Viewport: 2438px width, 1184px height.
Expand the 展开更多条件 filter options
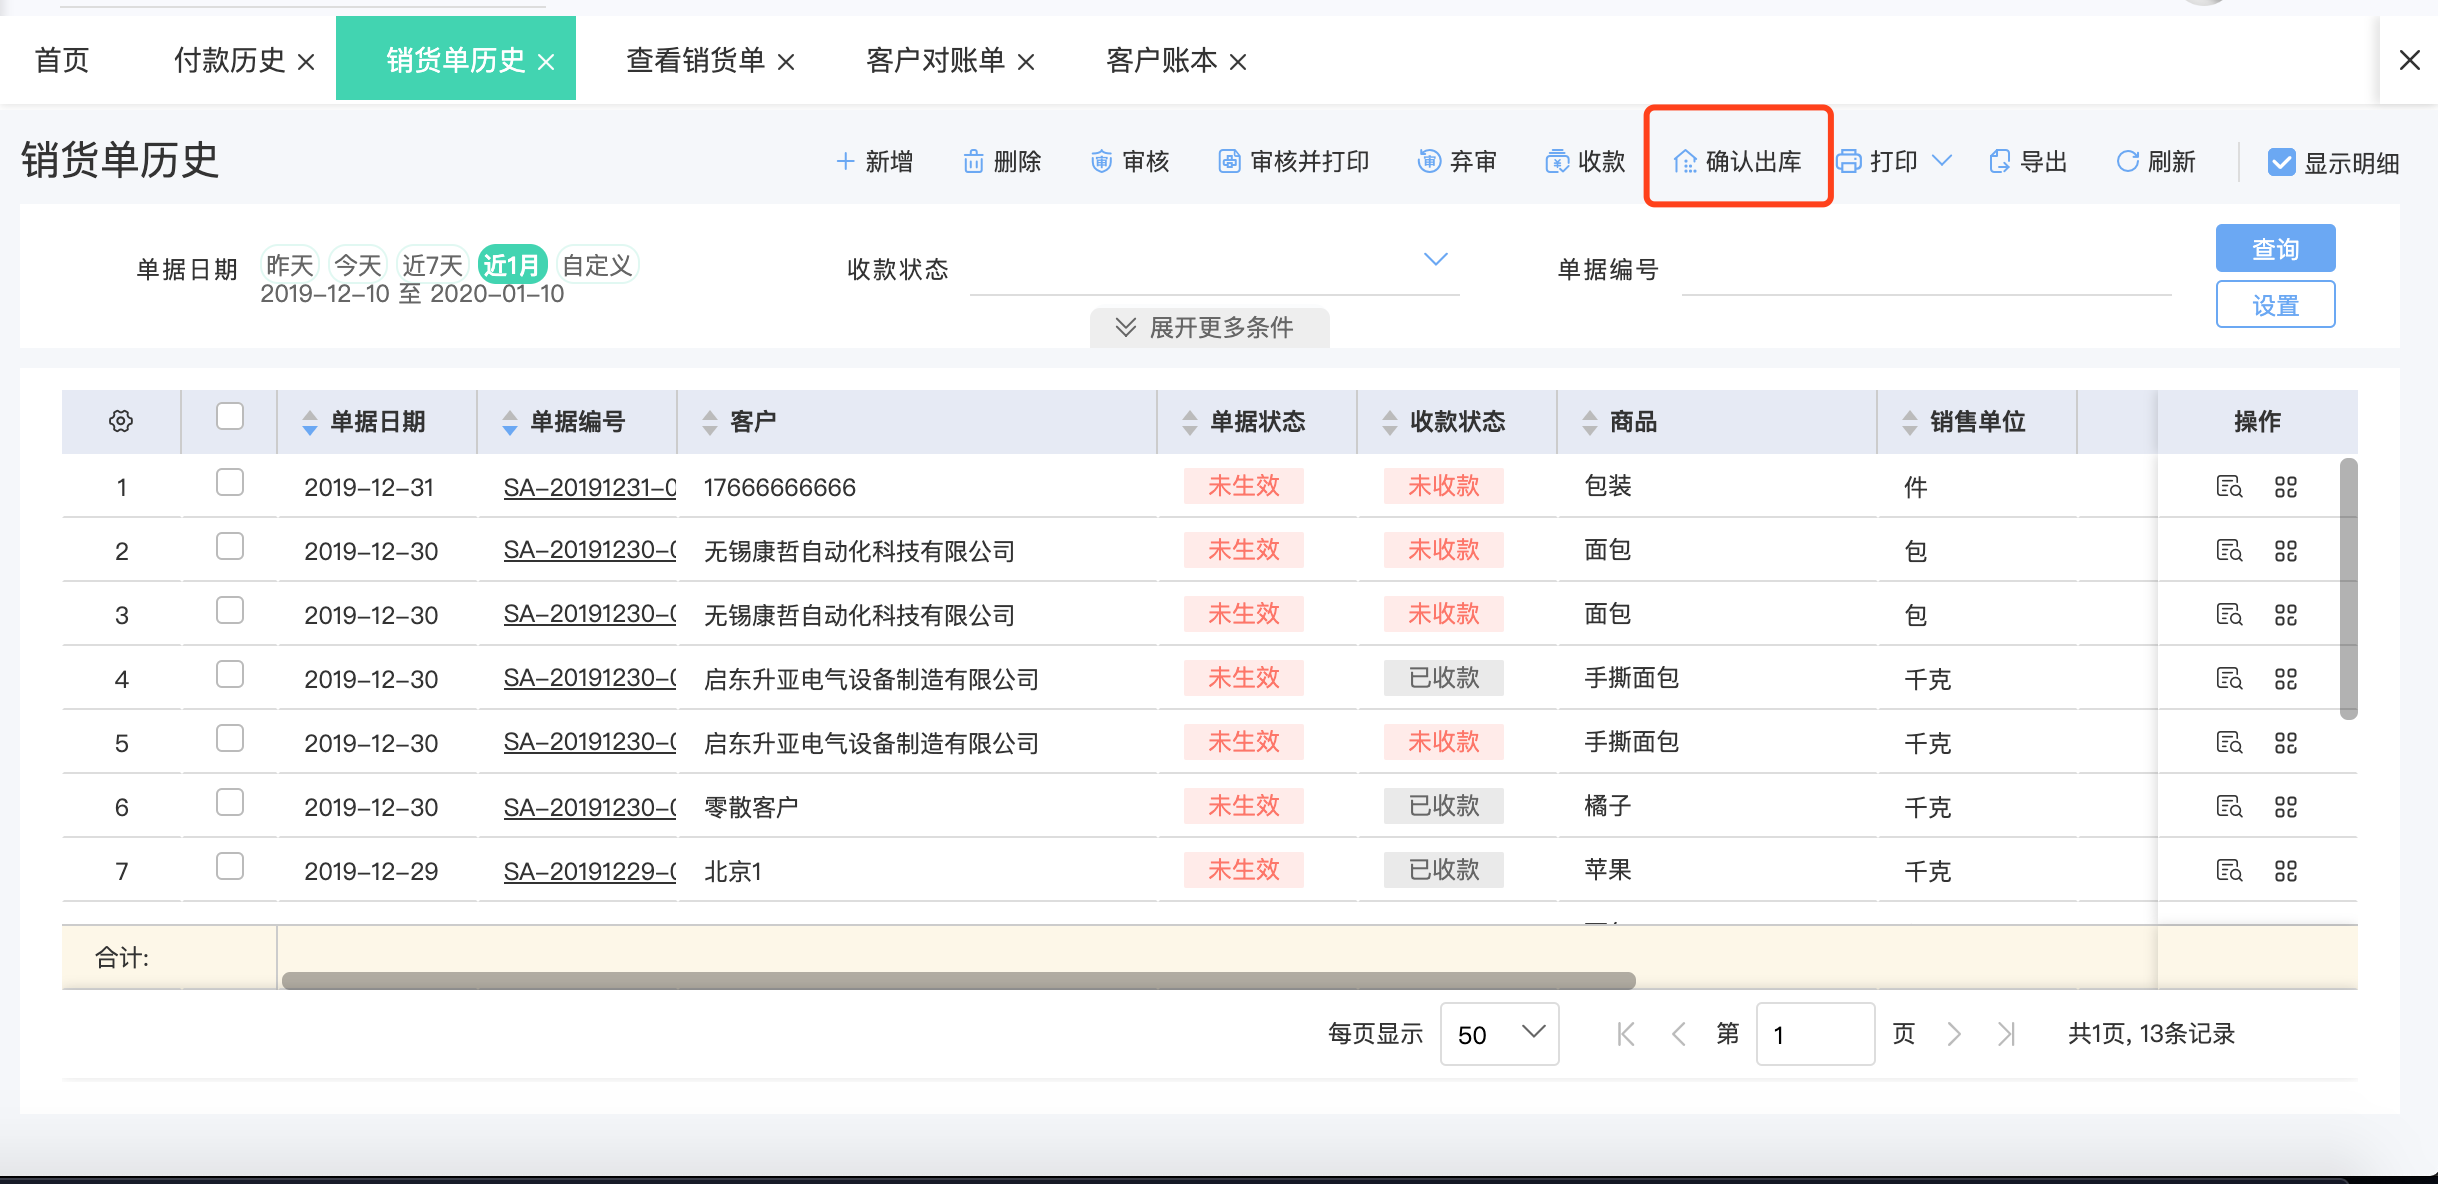(1217, 327)
